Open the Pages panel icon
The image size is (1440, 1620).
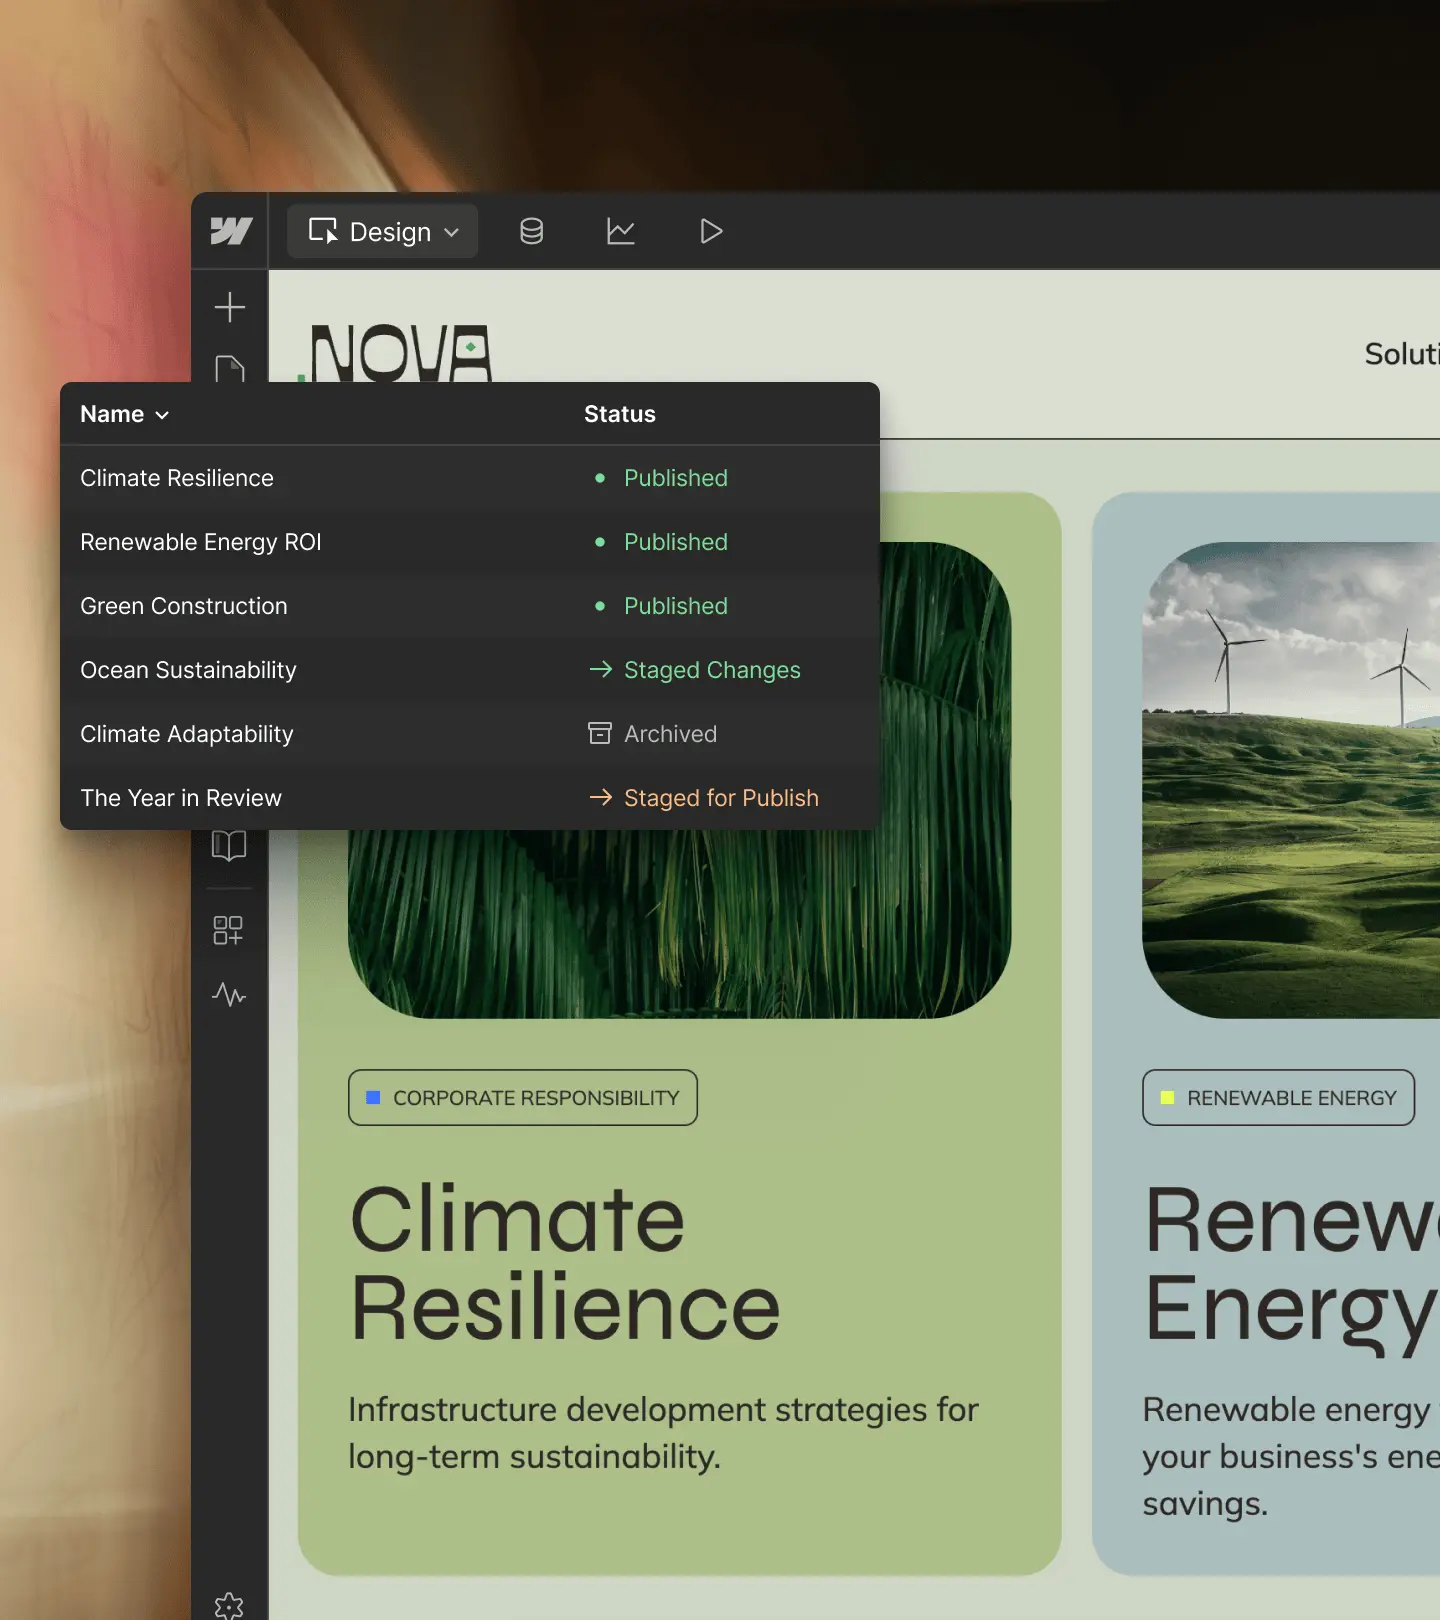click(230, 368)
